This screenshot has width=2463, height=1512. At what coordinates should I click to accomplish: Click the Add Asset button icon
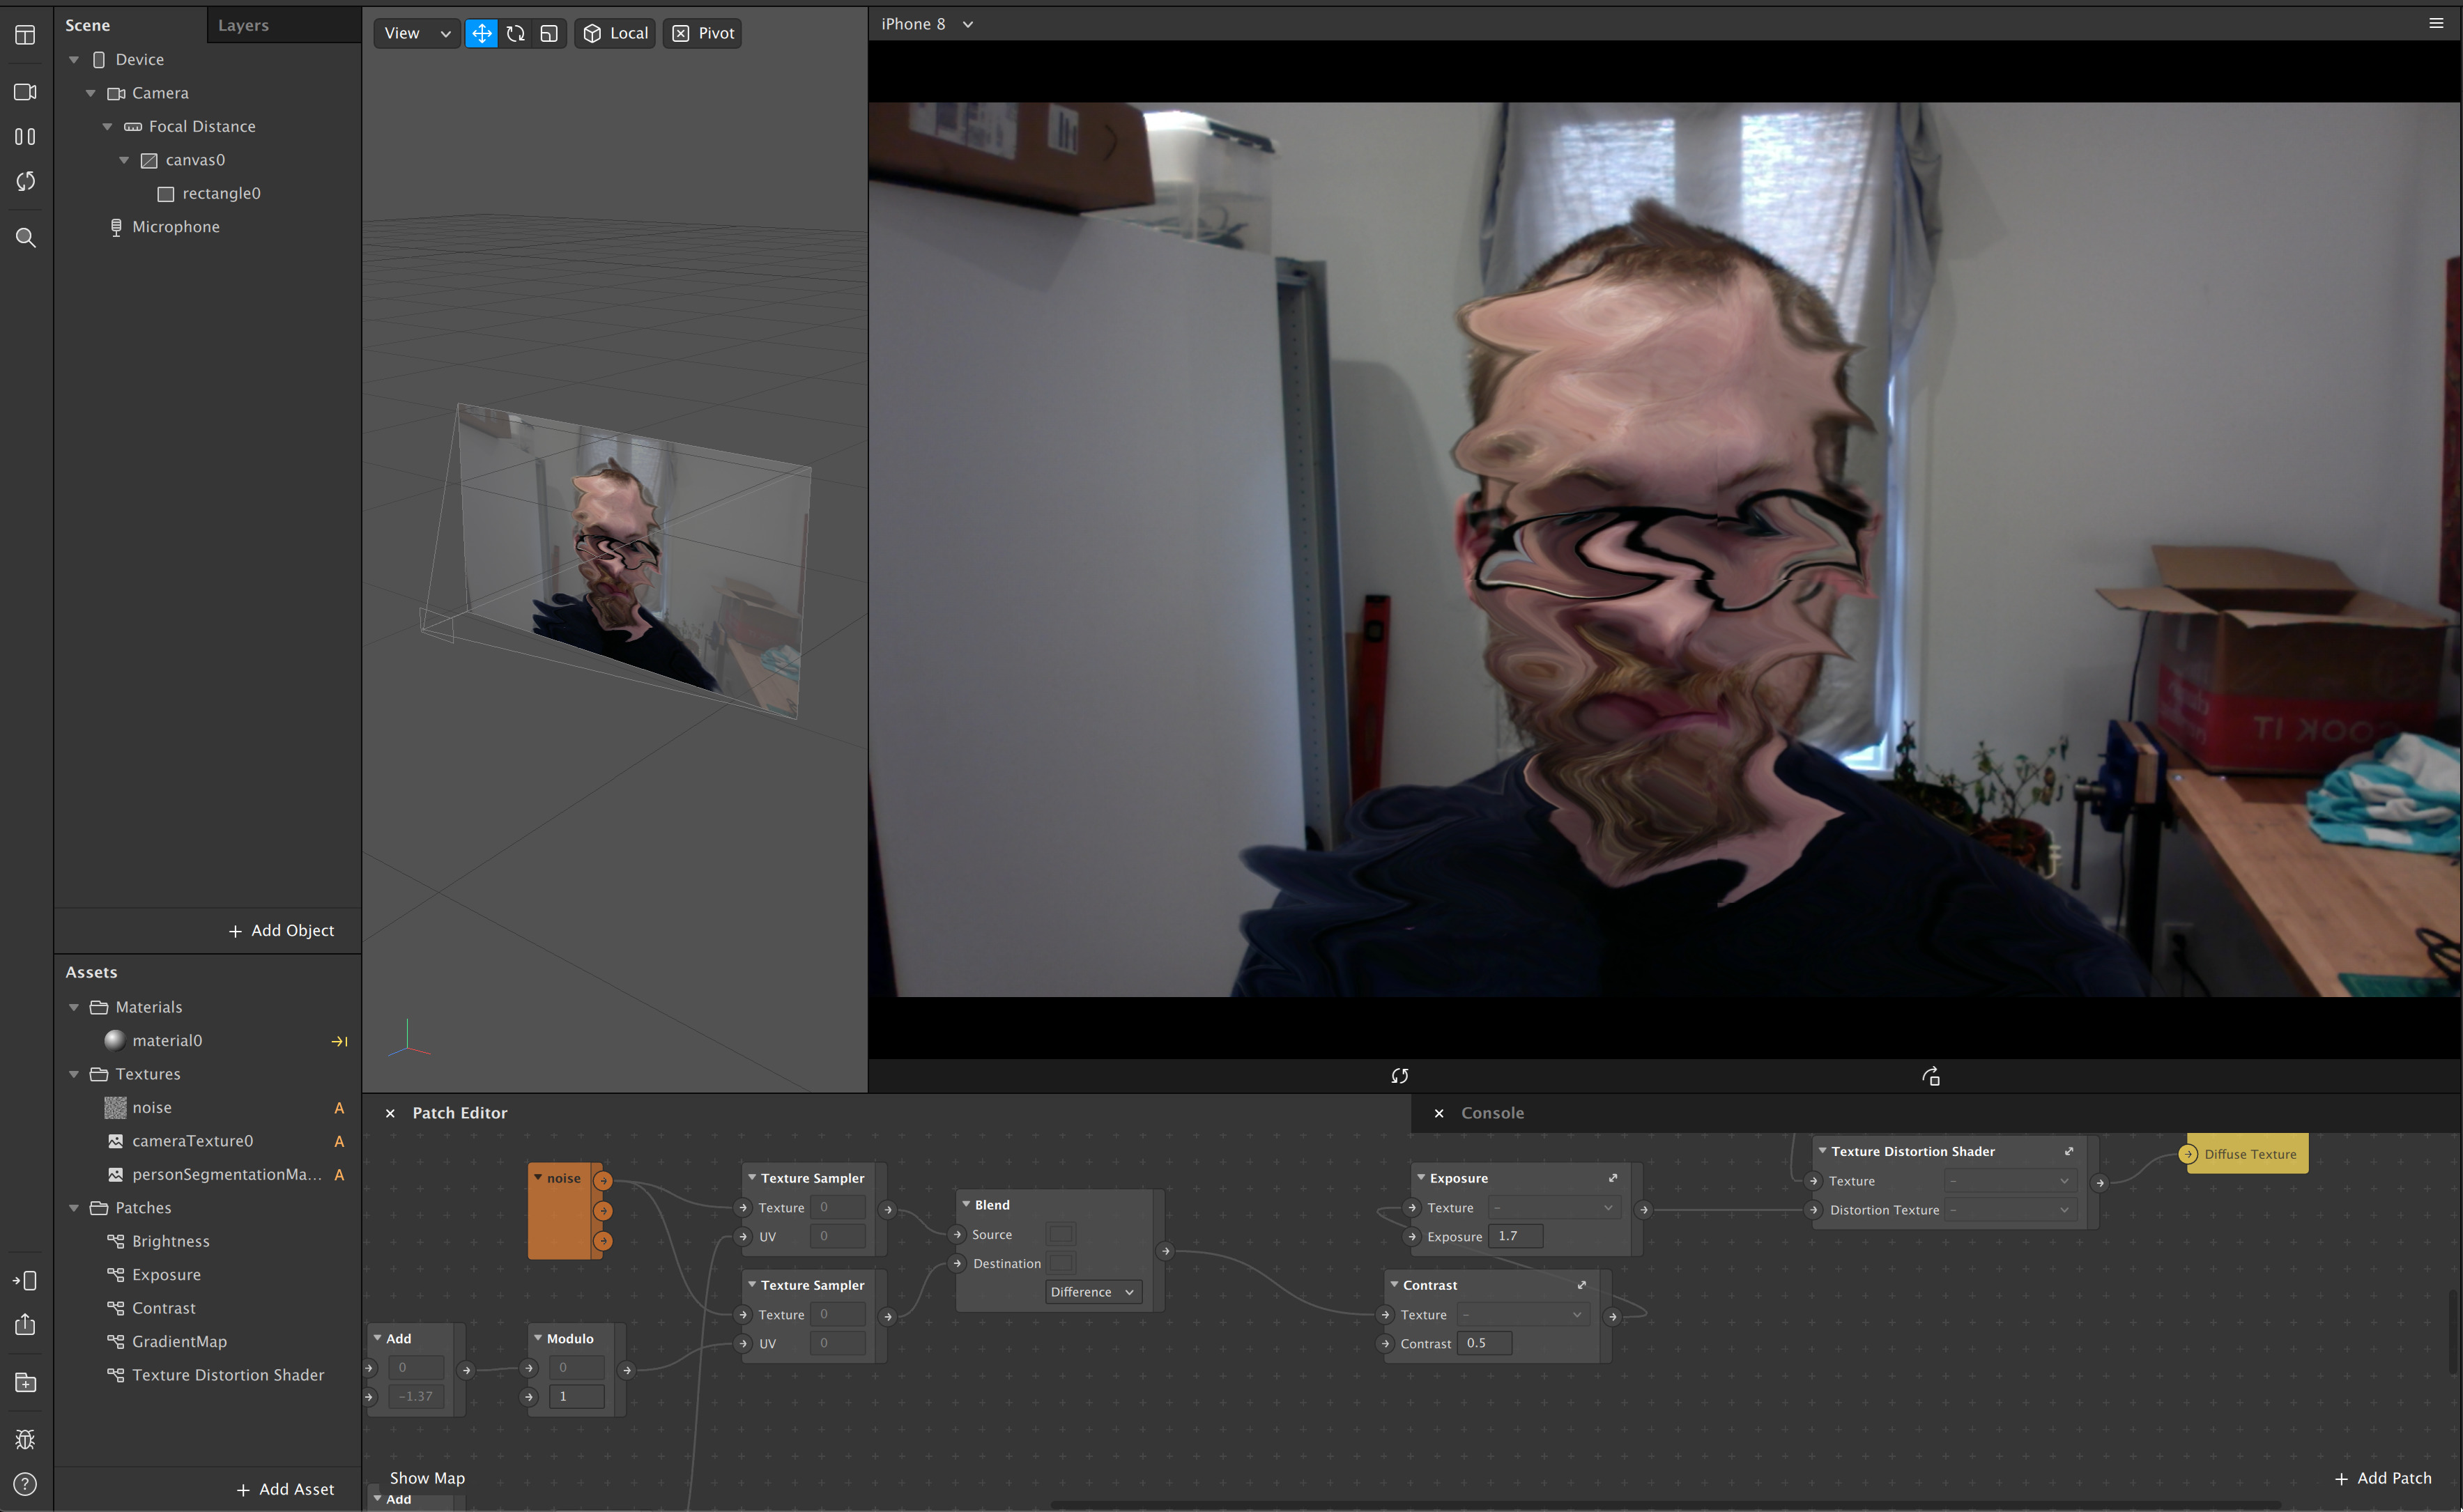(243, 1488)
